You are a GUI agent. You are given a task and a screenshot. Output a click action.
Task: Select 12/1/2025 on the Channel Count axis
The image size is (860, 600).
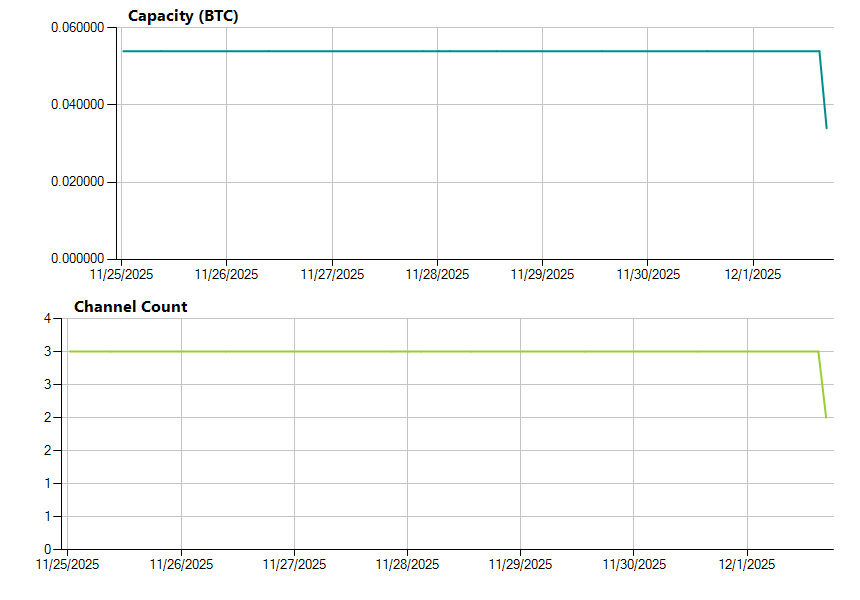tap(748, 565)
